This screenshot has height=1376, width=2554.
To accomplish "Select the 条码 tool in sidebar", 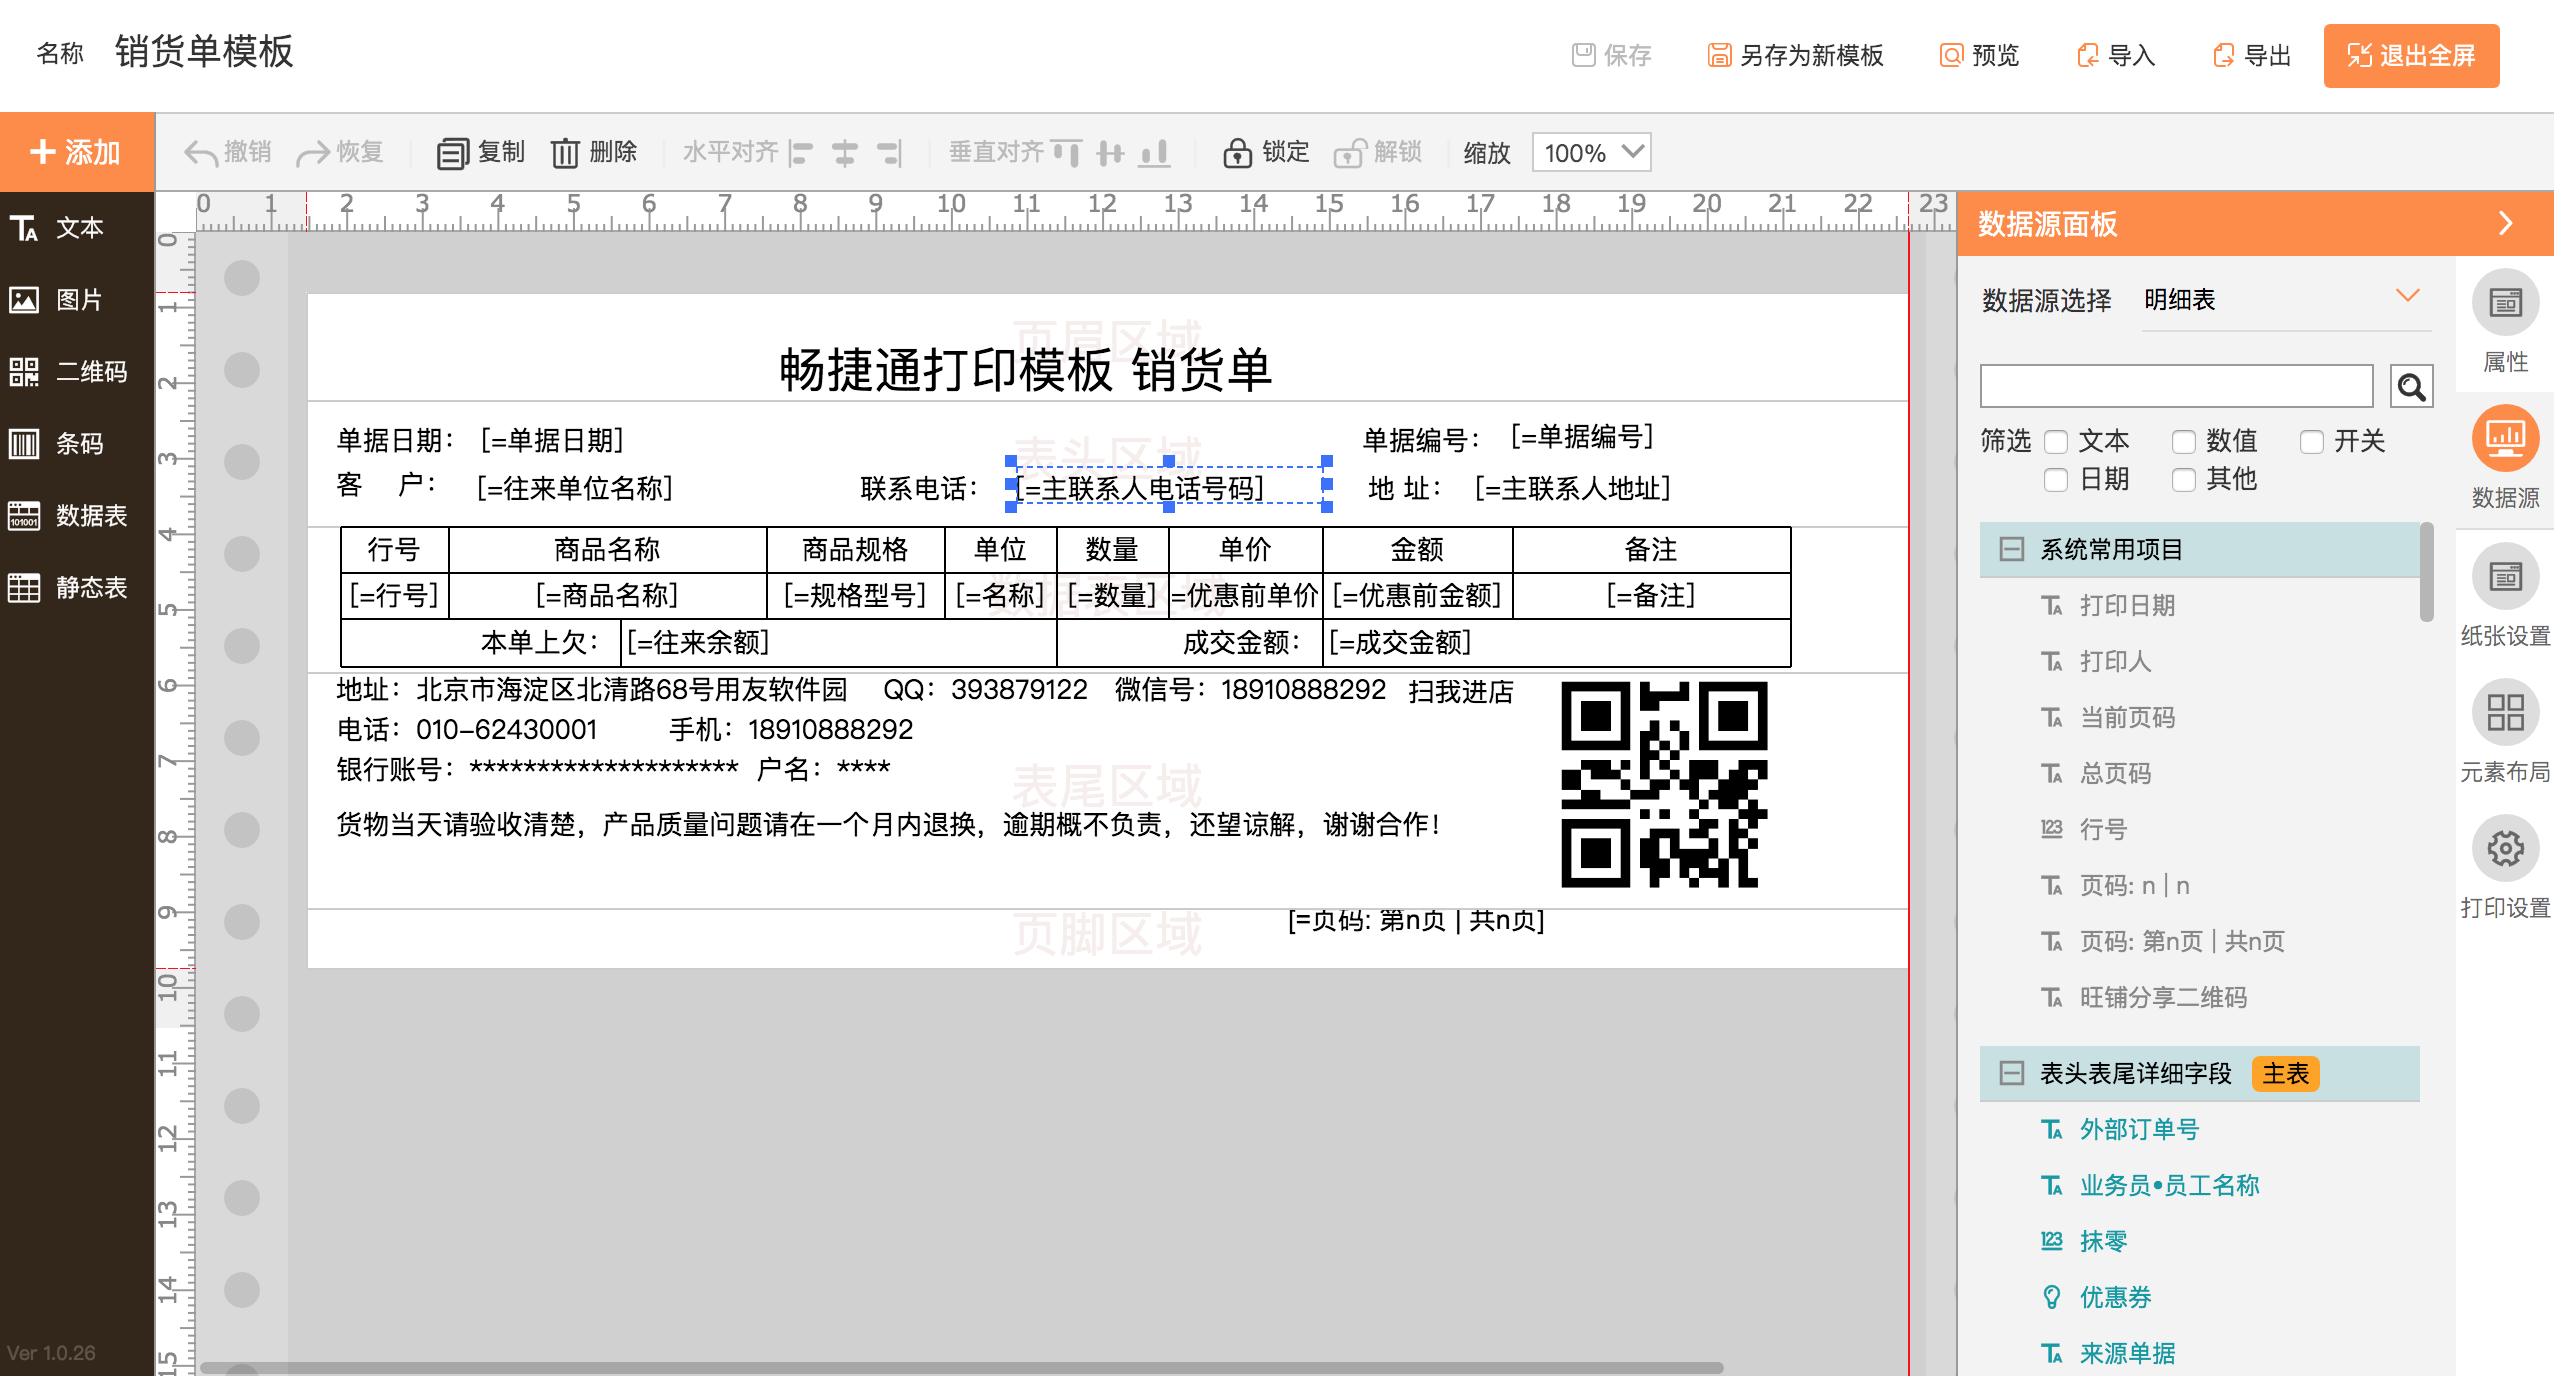I will pyautogui.click(x=76, y=441).
